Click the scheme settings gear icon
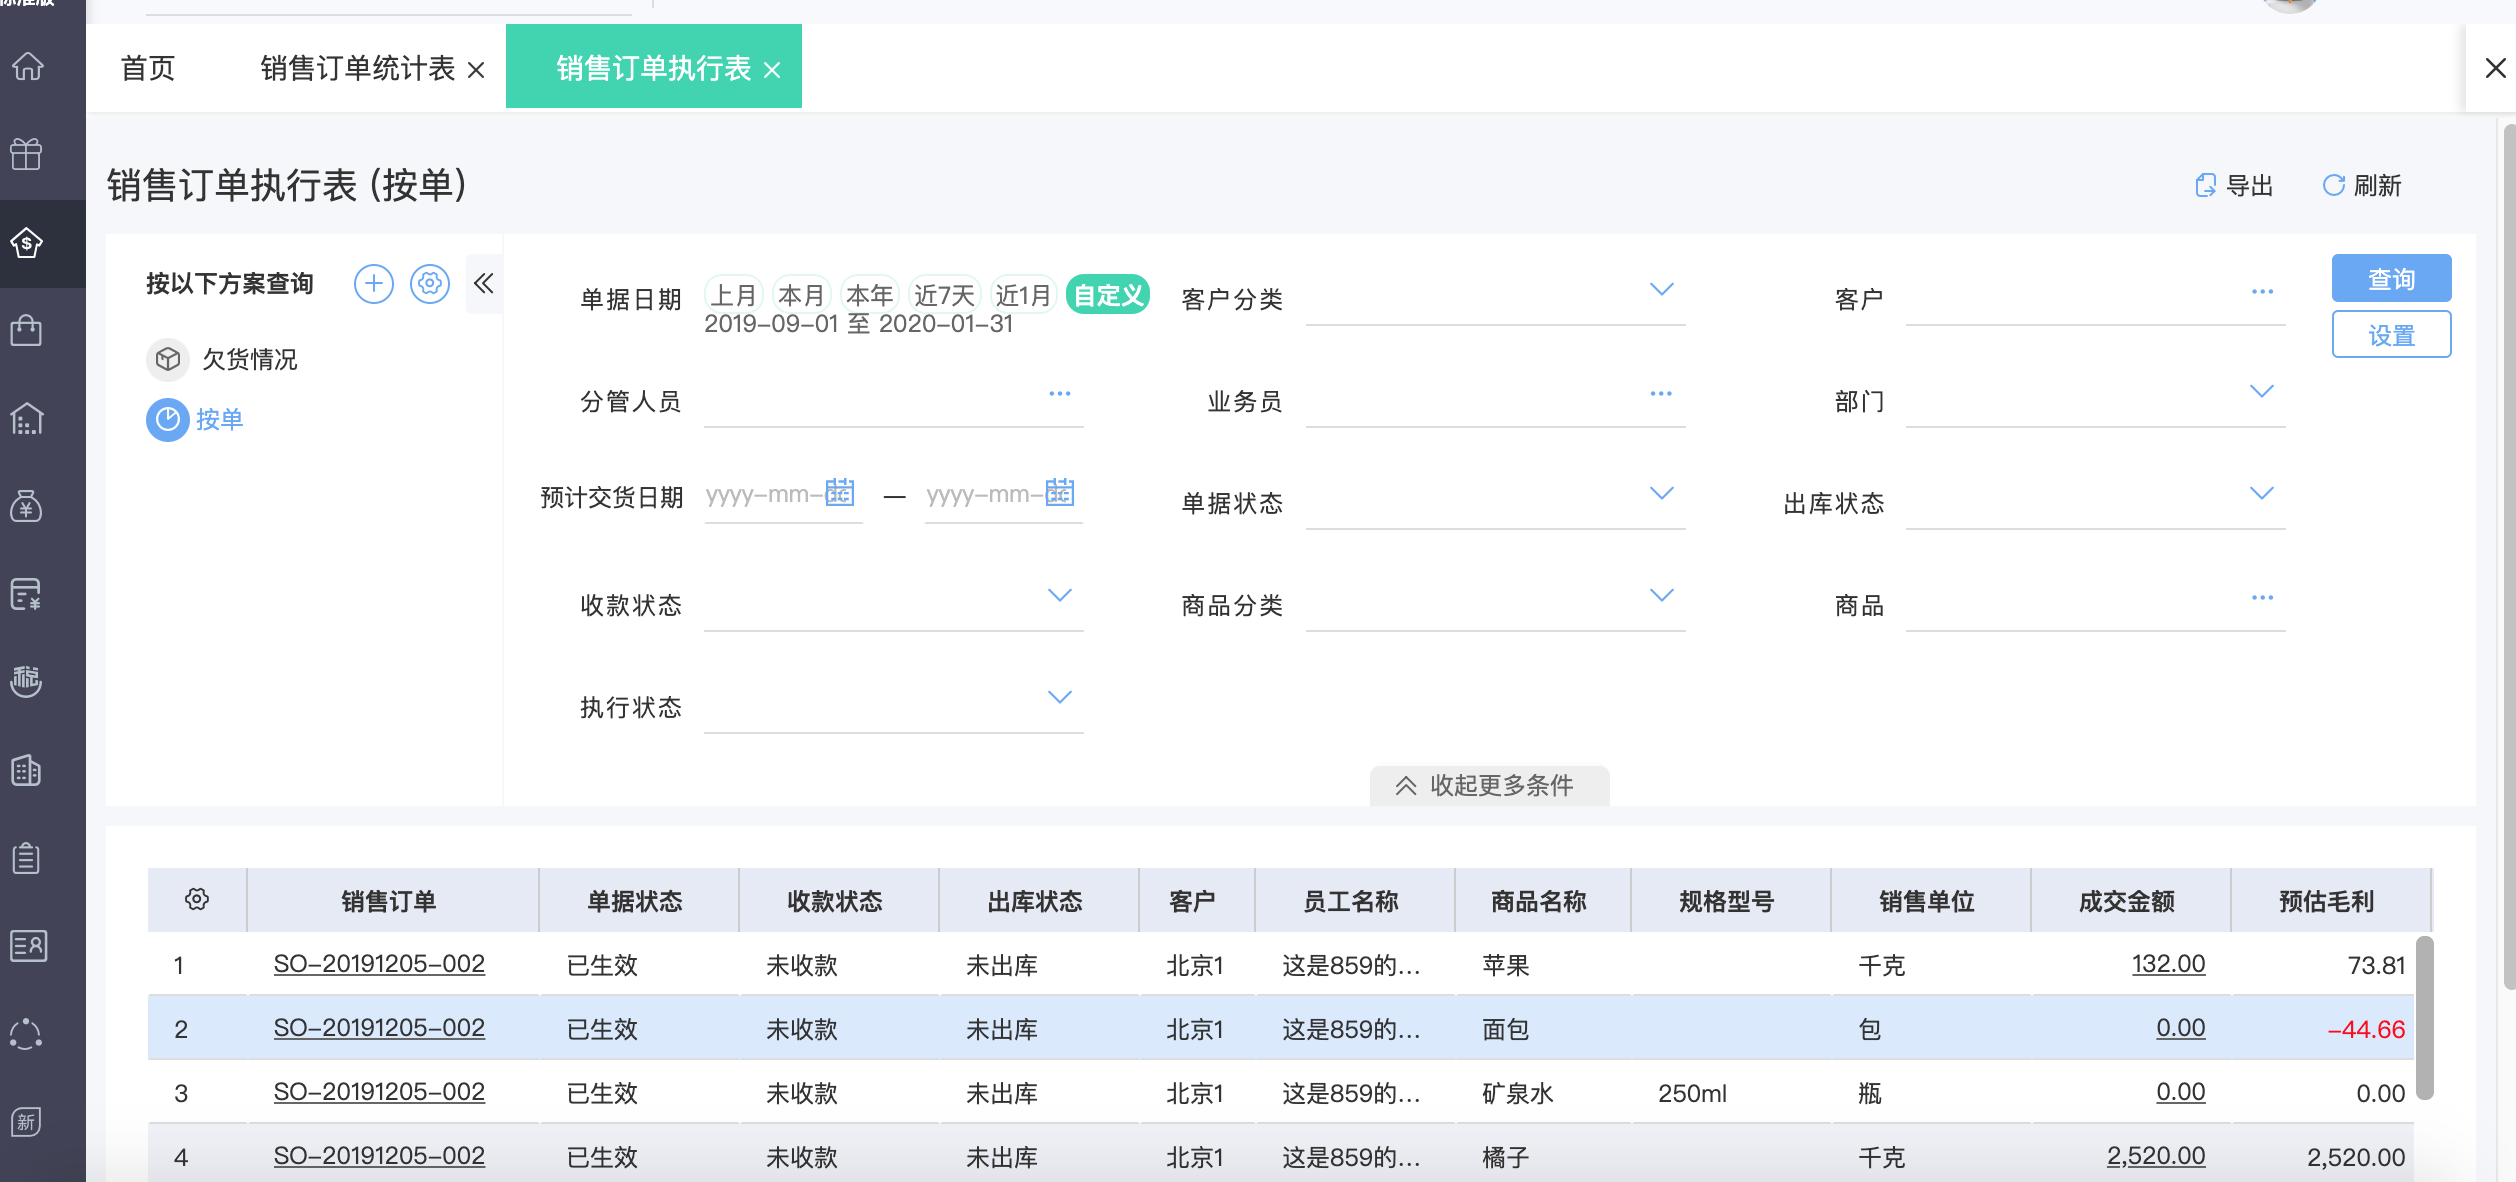Image resolution: width=2516 pixels, height=1182 pixels. [428, 284]
